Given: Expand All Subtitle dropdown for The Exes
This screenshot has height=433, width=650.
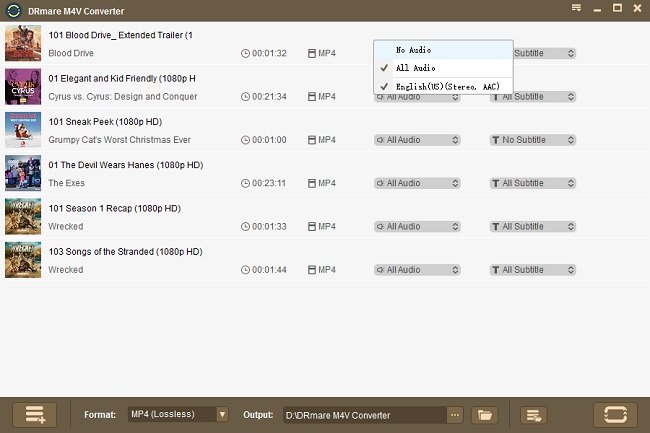Looking at the screenshot, I should coord(532,183).
